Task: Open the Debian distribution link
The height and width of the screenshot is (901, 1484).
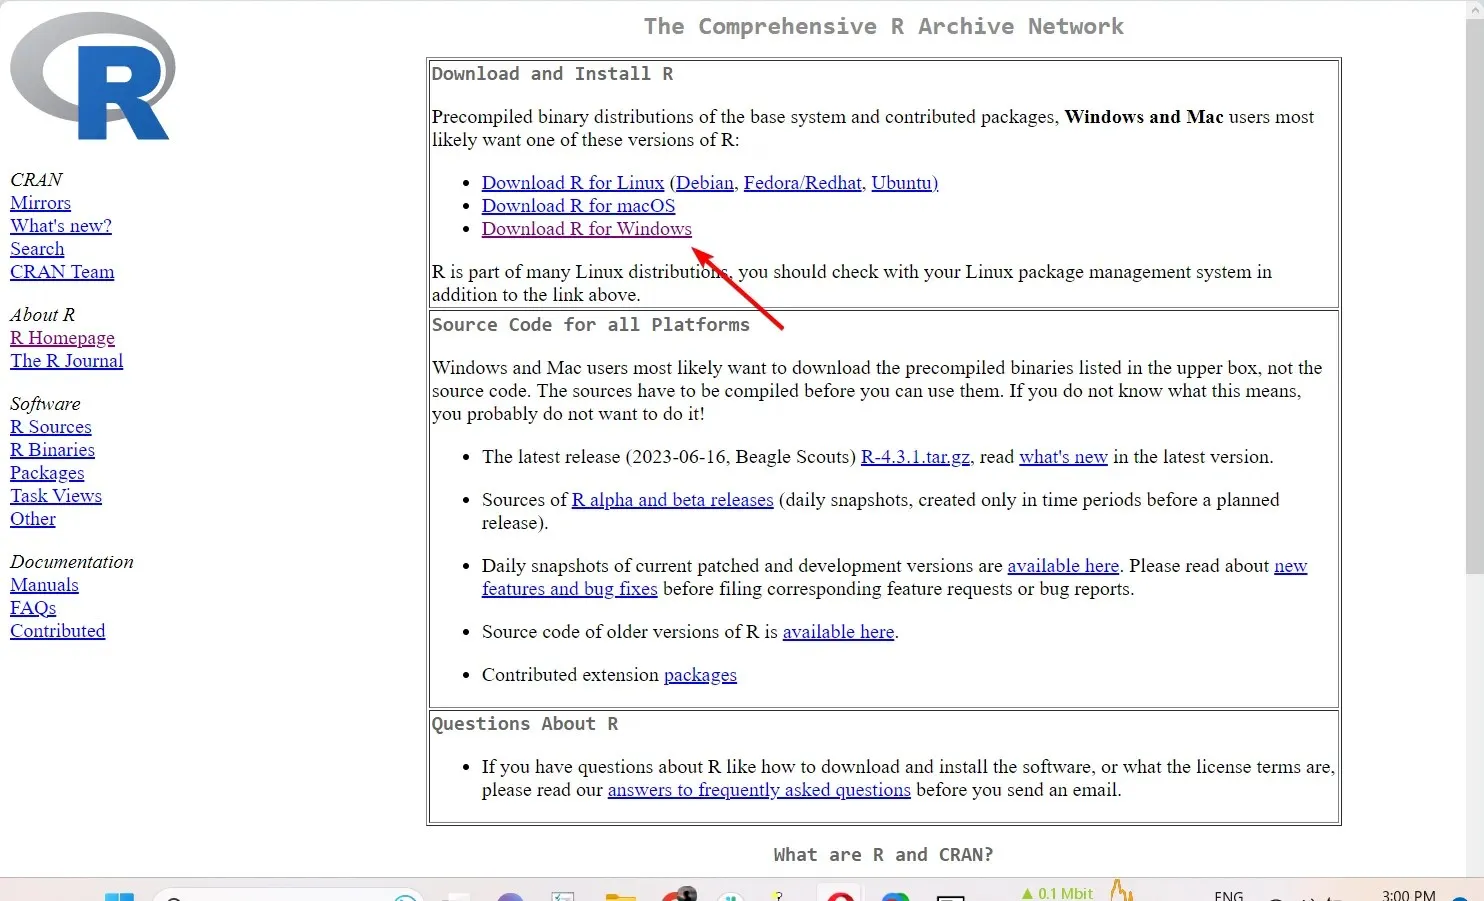Action: [705, 183]
